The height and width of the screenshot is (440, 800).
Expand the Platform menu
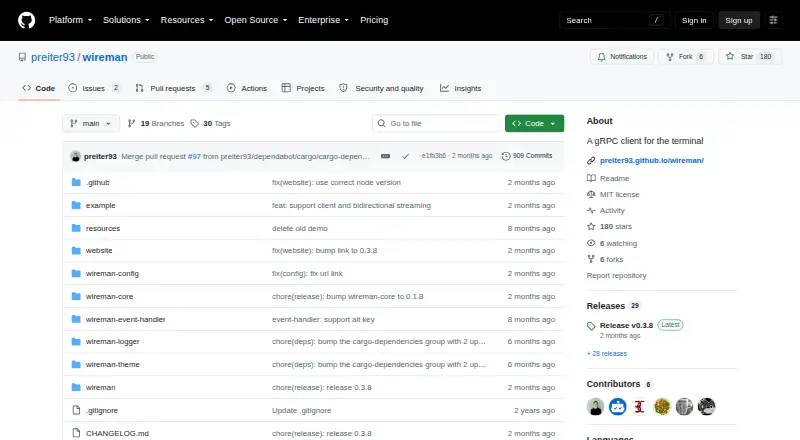70,20
